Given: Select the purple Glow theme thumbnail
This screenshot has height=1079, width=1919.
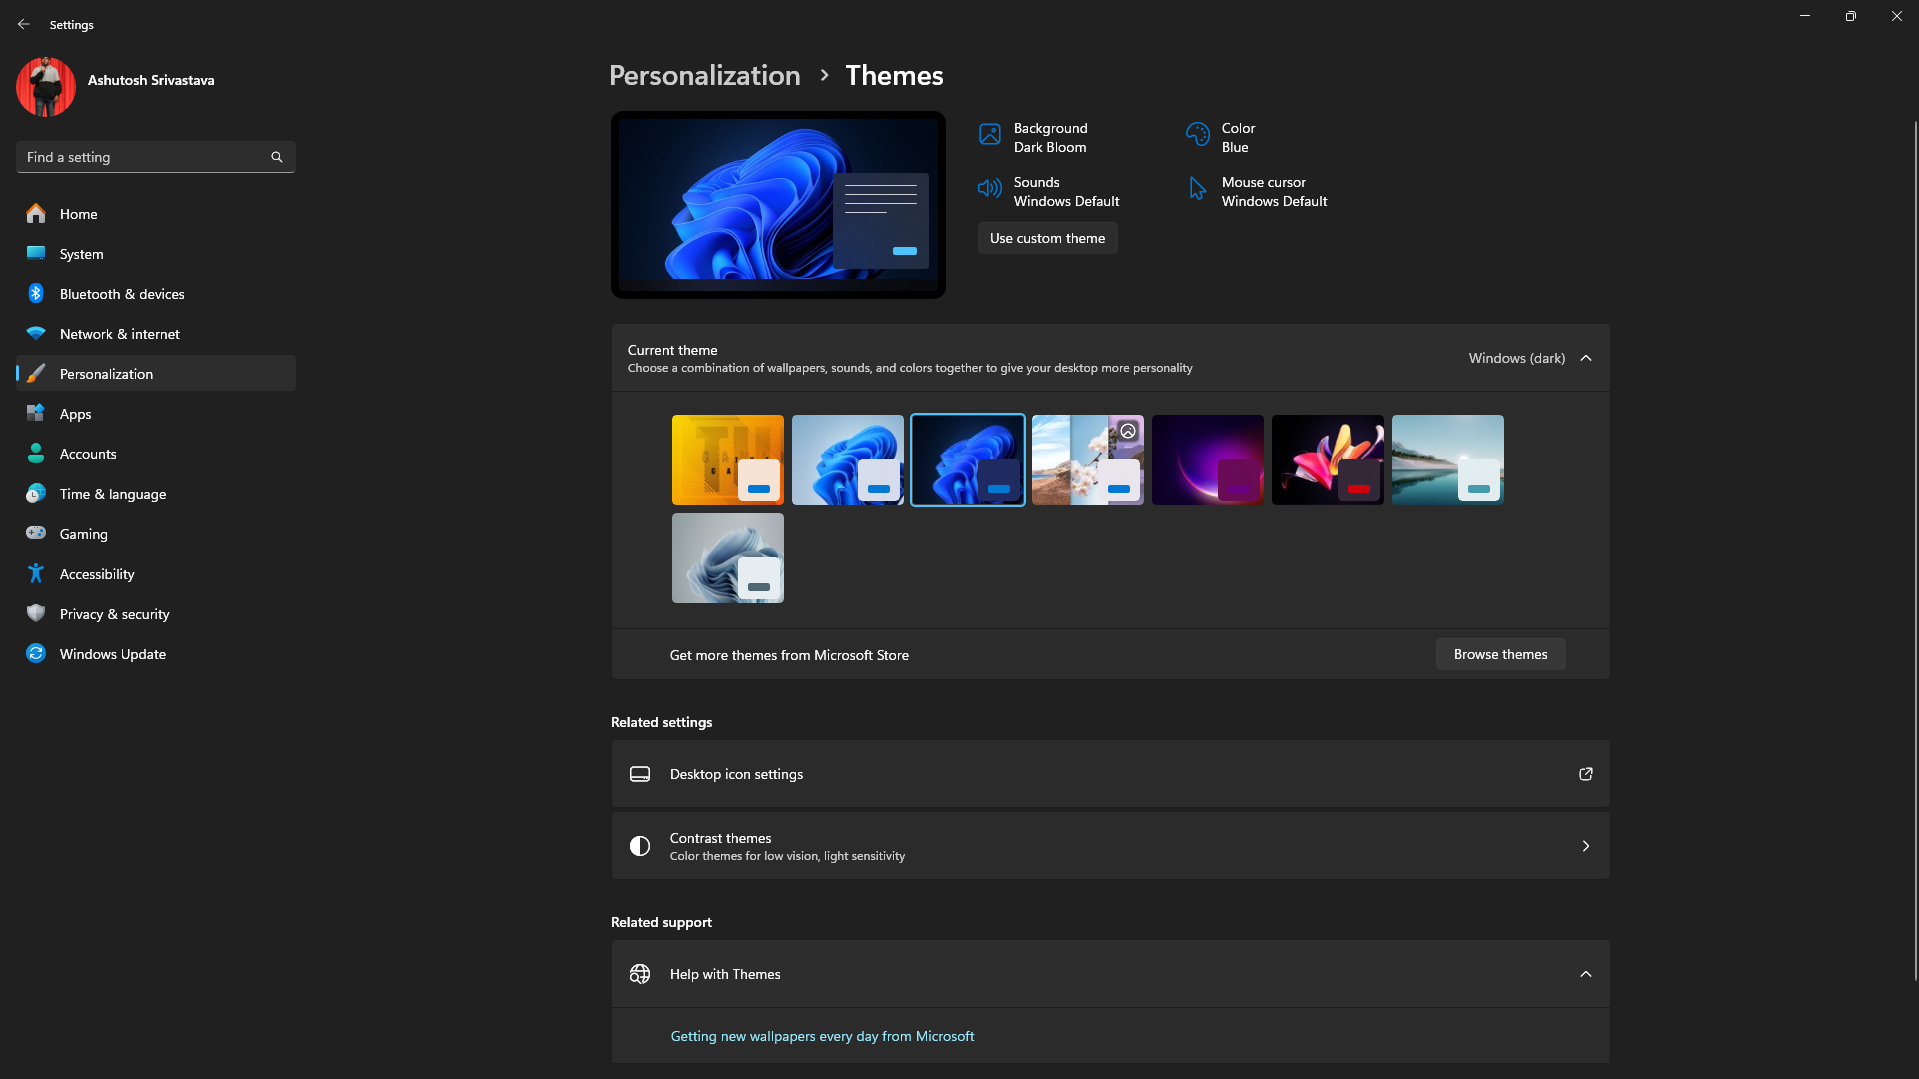Looking at the screenshot, I should click(1207, 459).
